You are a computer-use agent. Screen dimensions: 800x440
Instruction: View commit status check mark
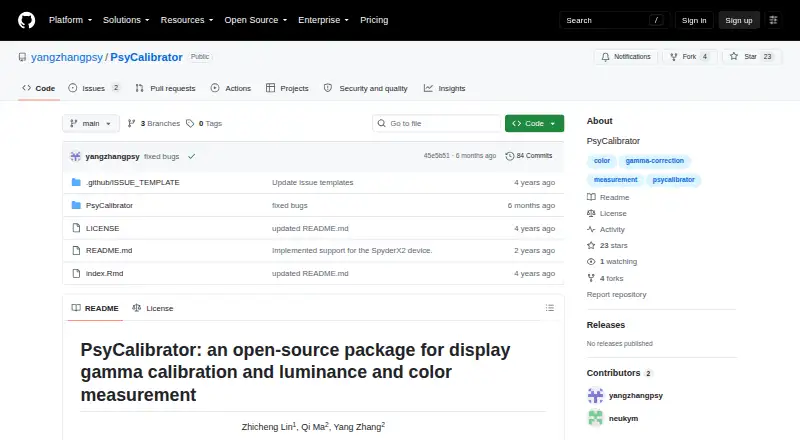pyautogui.click(x=191, y=156)
